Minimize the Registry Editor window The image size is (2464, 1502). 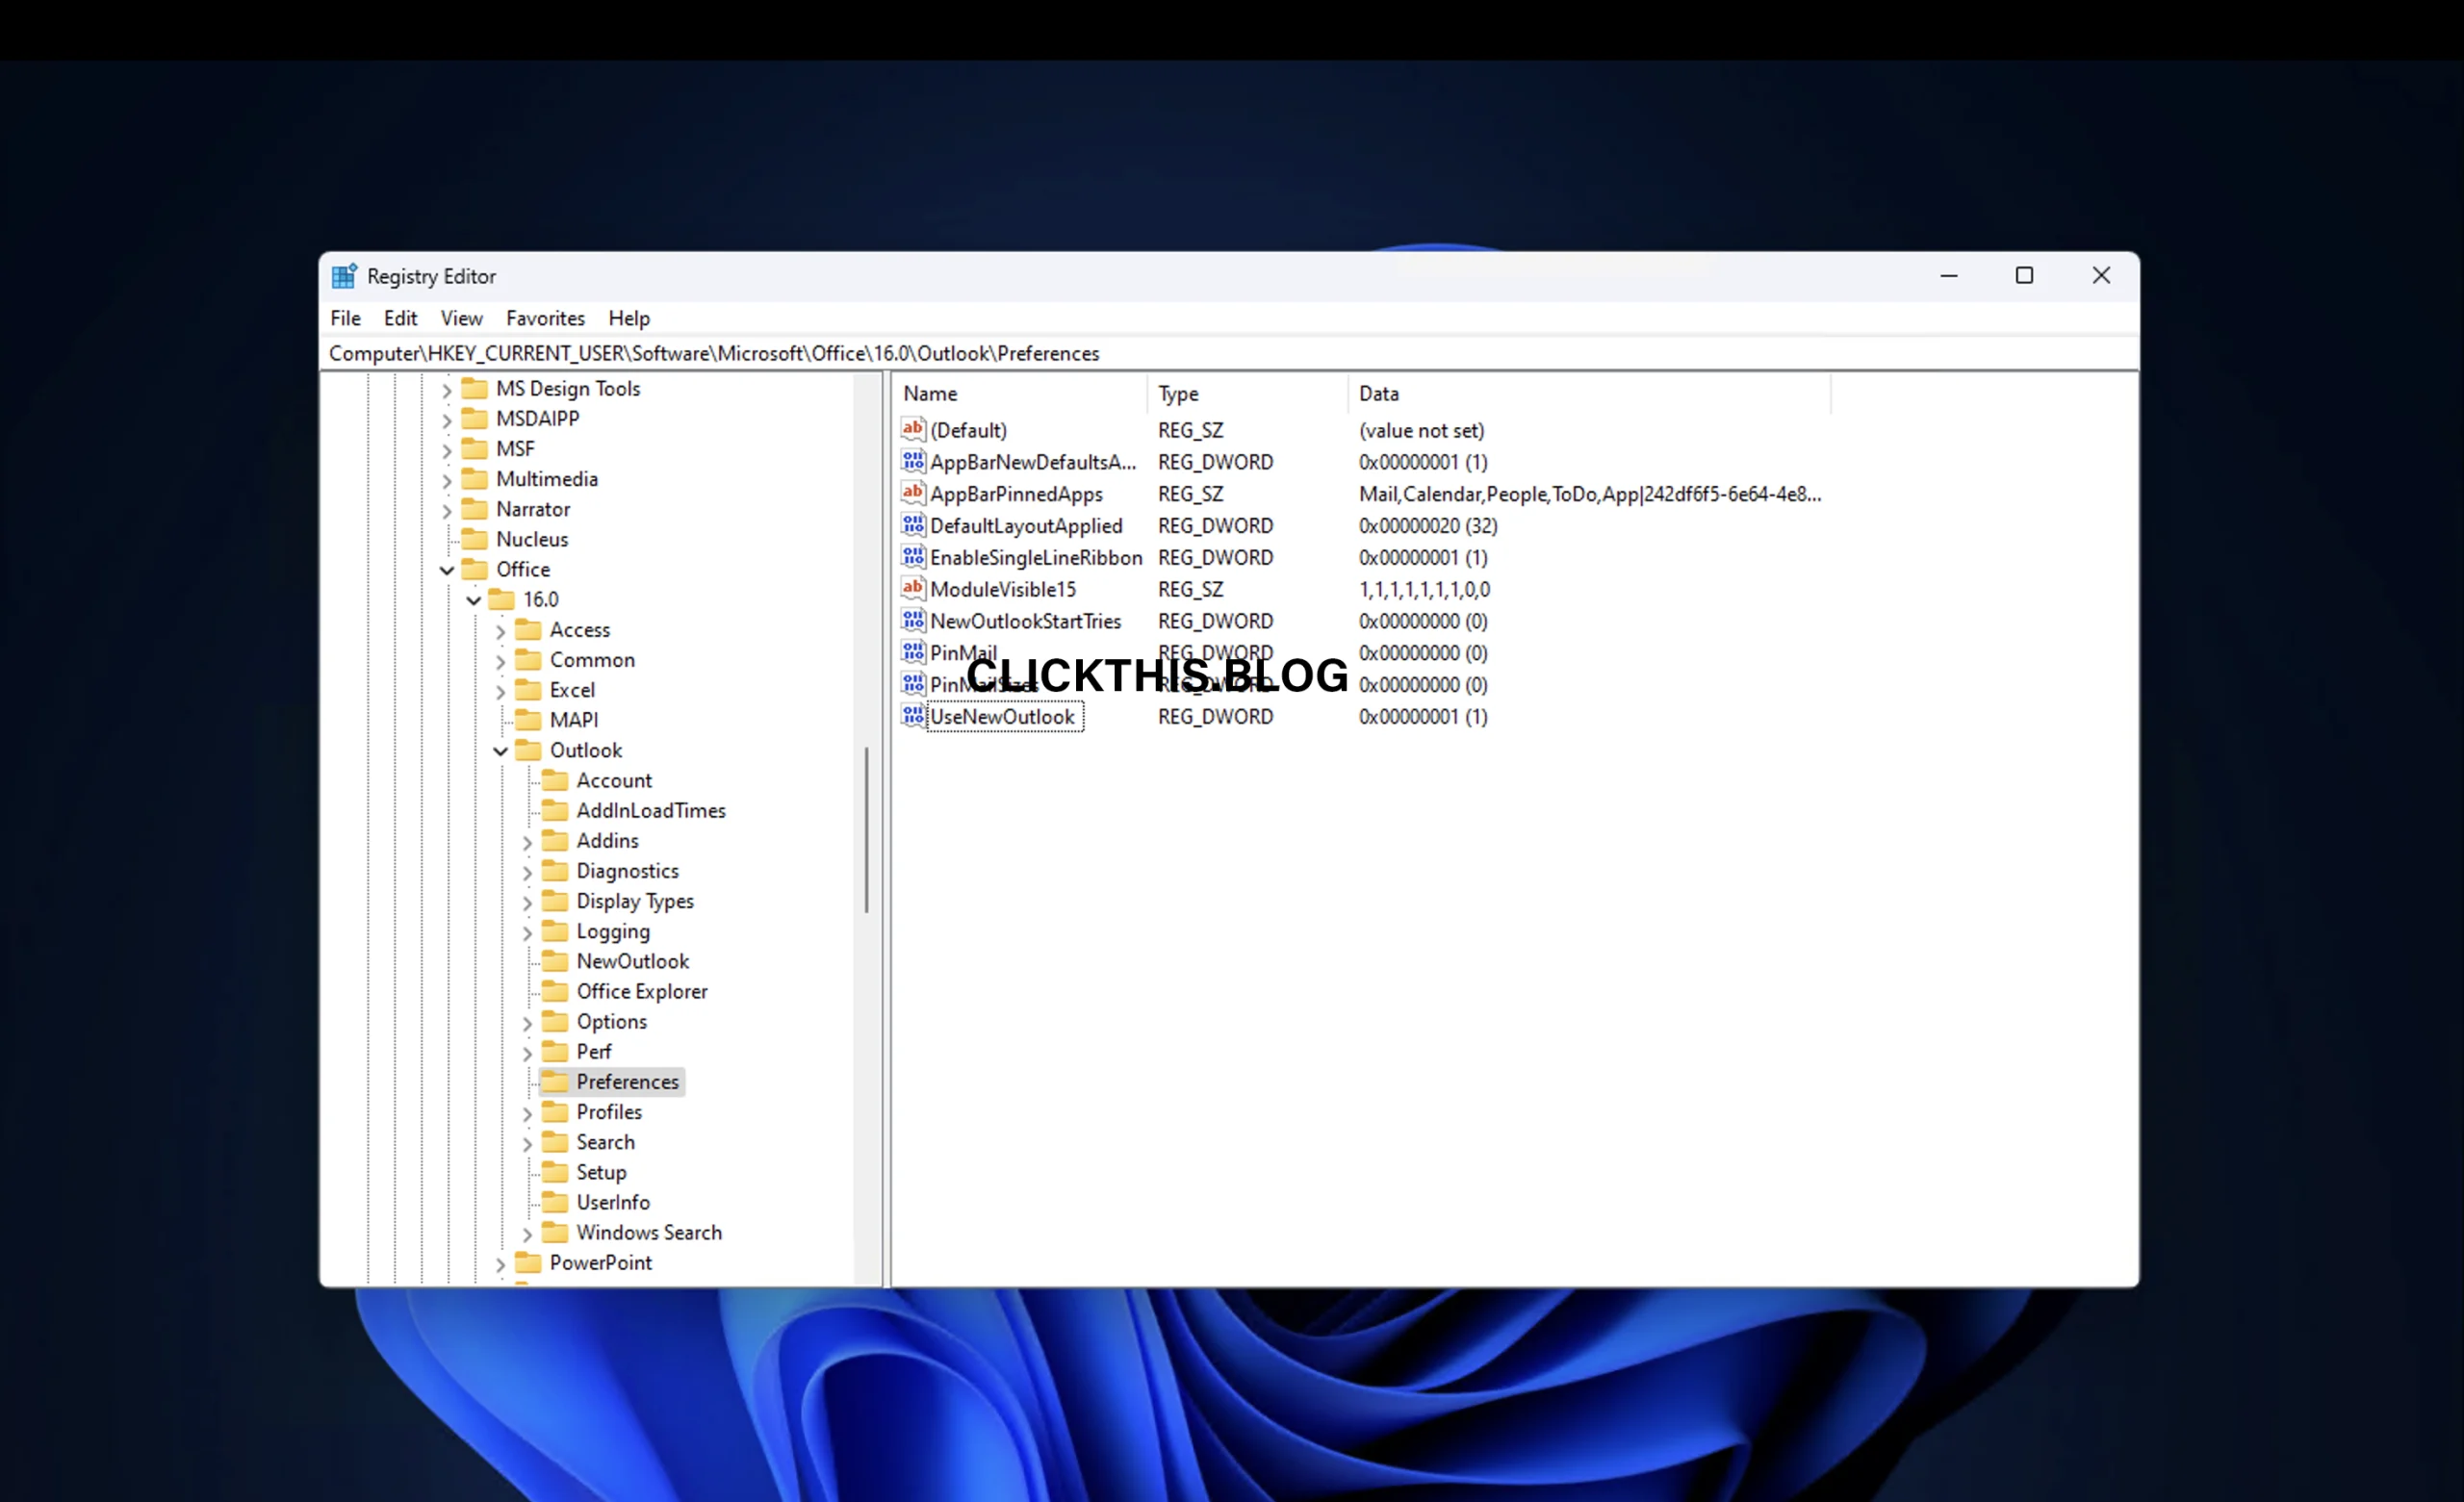coord(1949,276)
